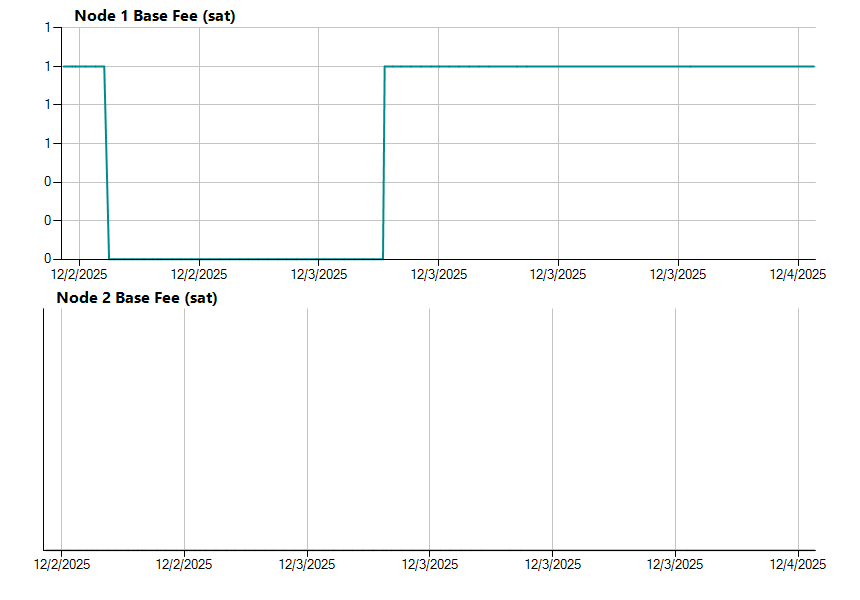
Task: Click leftmost 12/2/2025 label under Node 2 chart
Action: click(x=62, y=564)
